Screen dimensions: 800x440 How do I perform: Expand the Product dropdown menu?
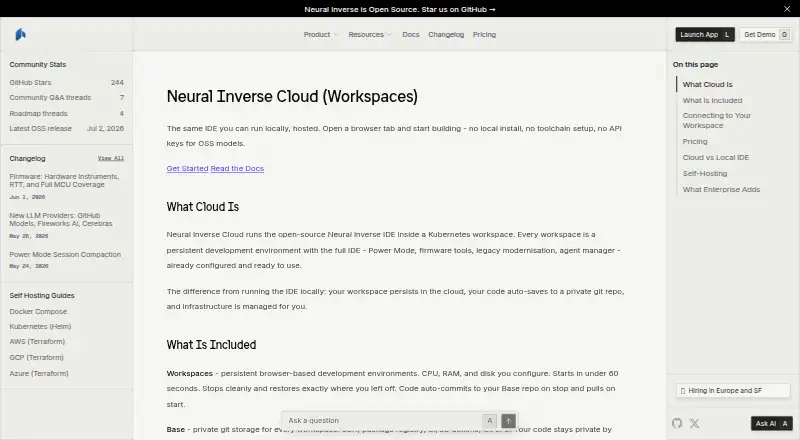point(321,34)
